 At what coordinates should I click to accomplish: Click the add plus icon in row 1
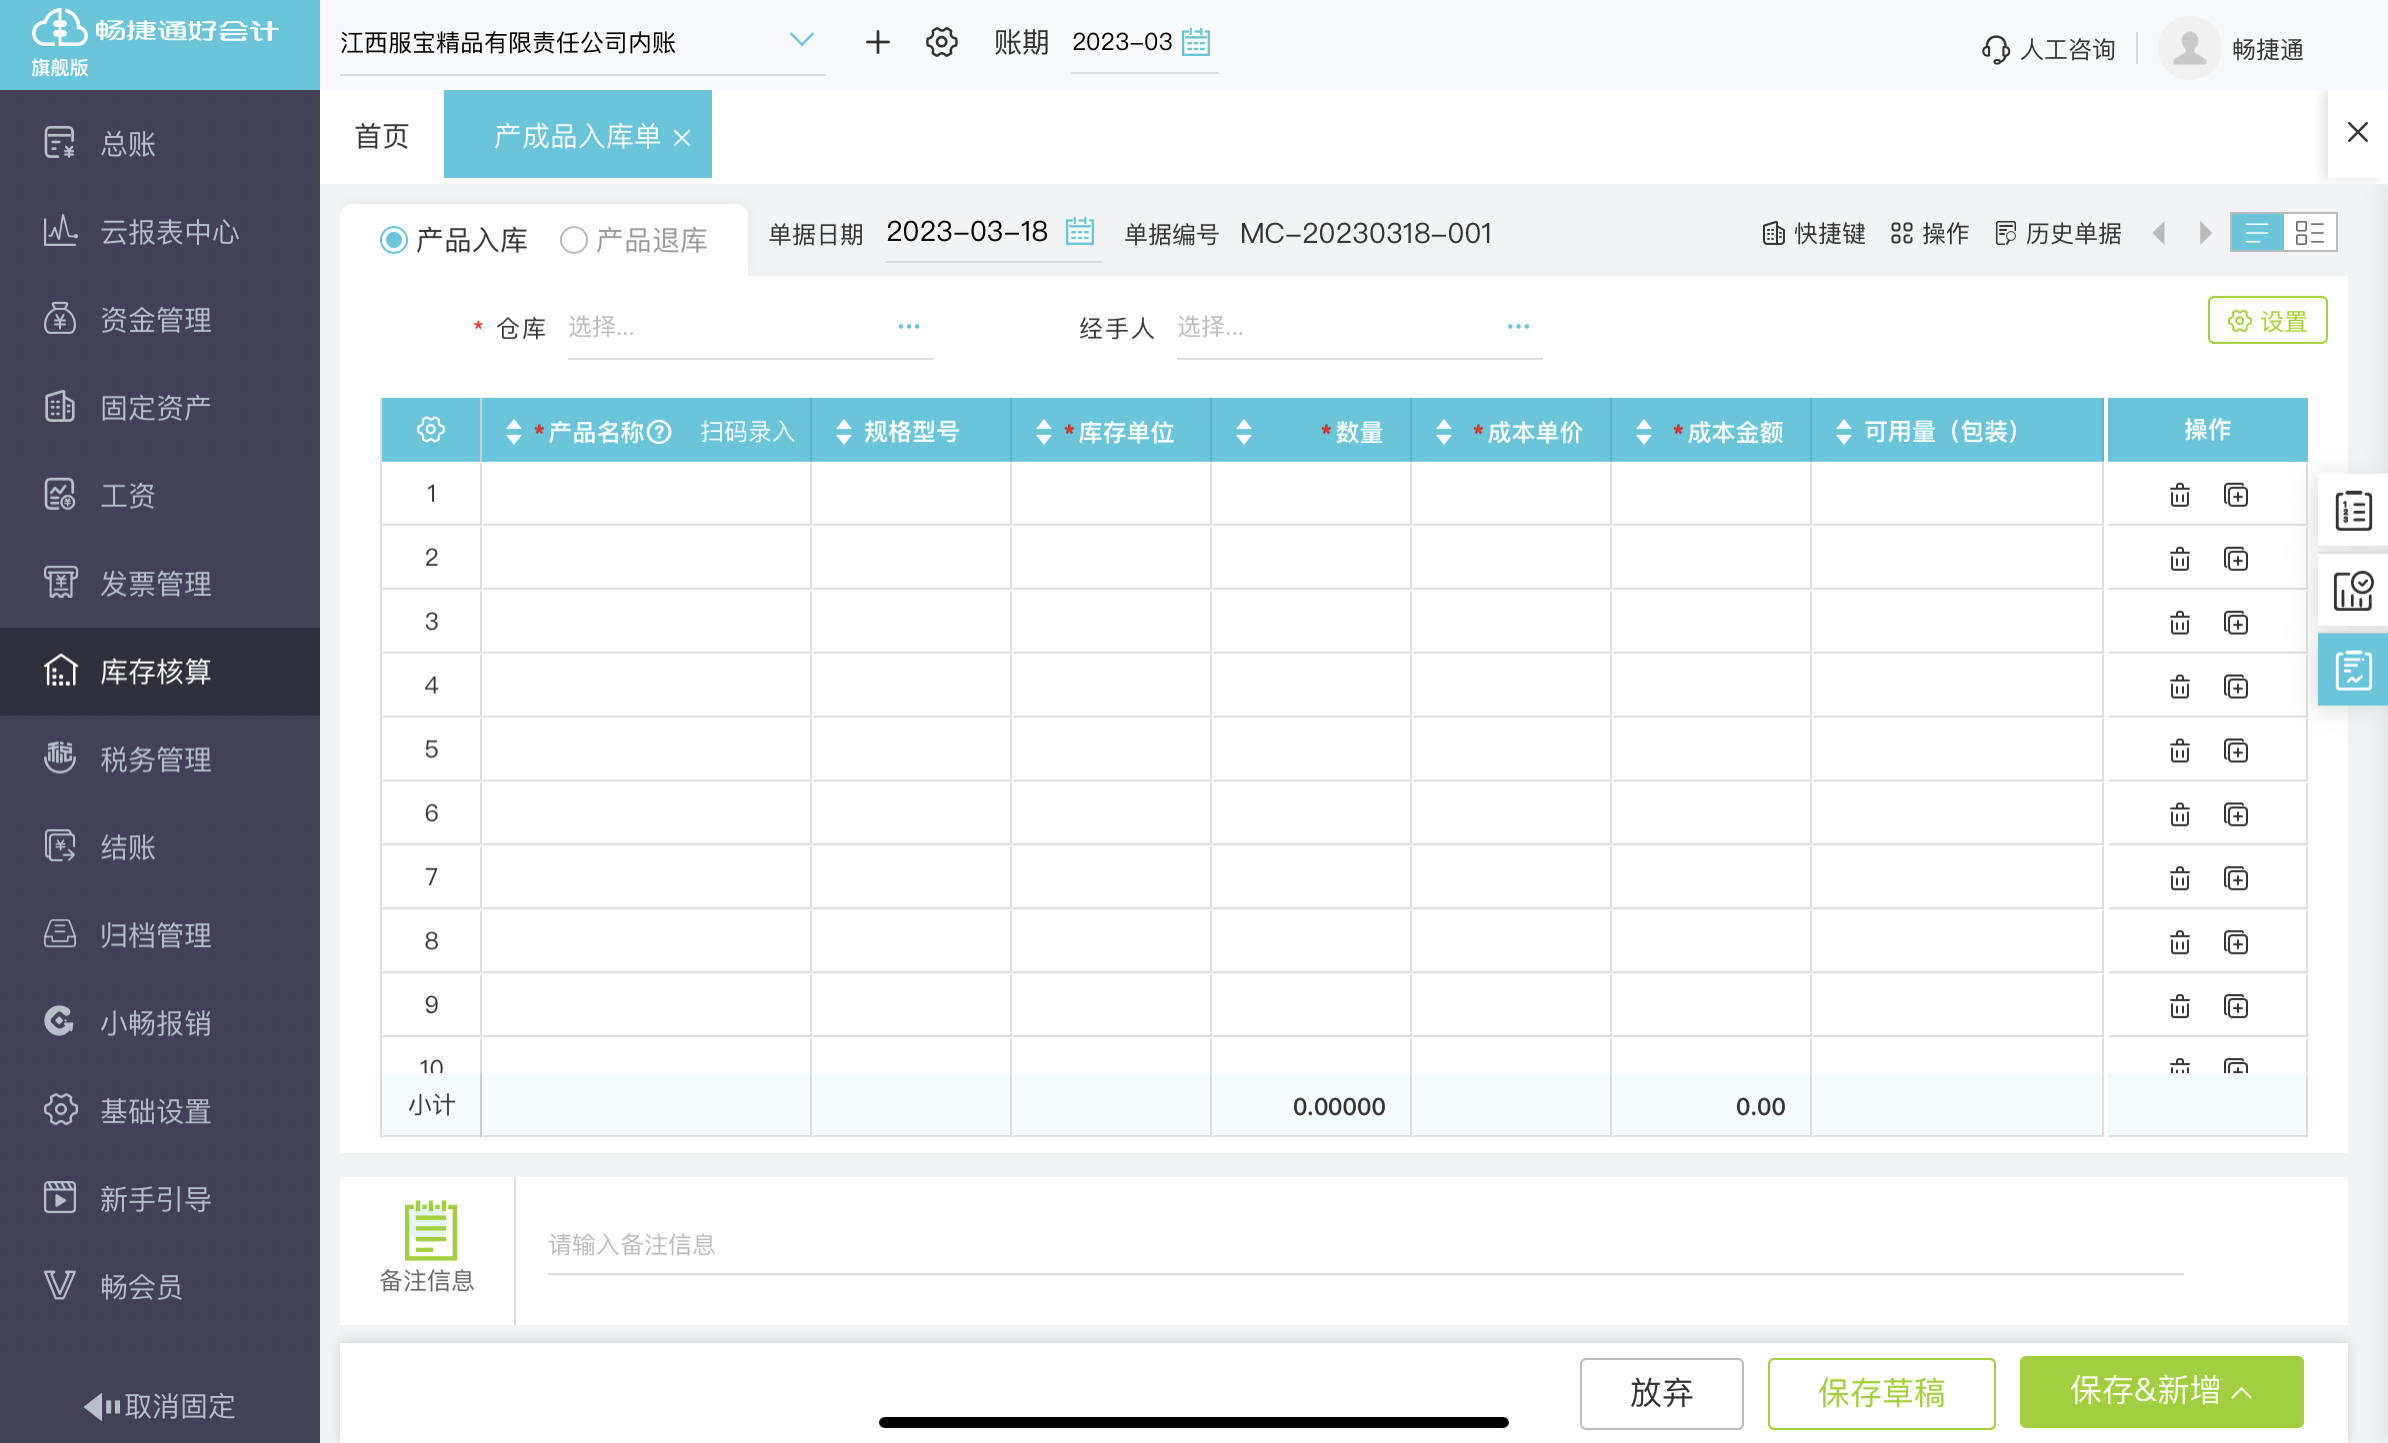pos(2236,495)
